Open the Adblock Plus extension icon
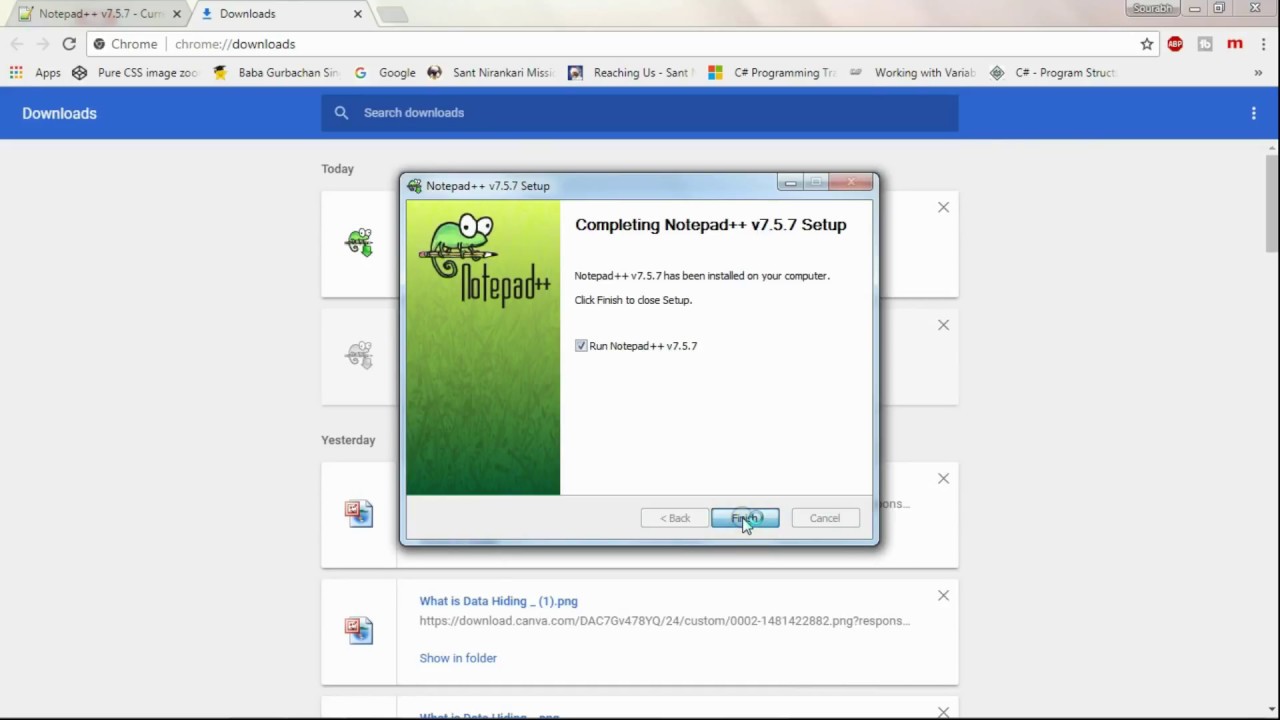Viewport: 1280px width, 720px height. coord(1174,44)
